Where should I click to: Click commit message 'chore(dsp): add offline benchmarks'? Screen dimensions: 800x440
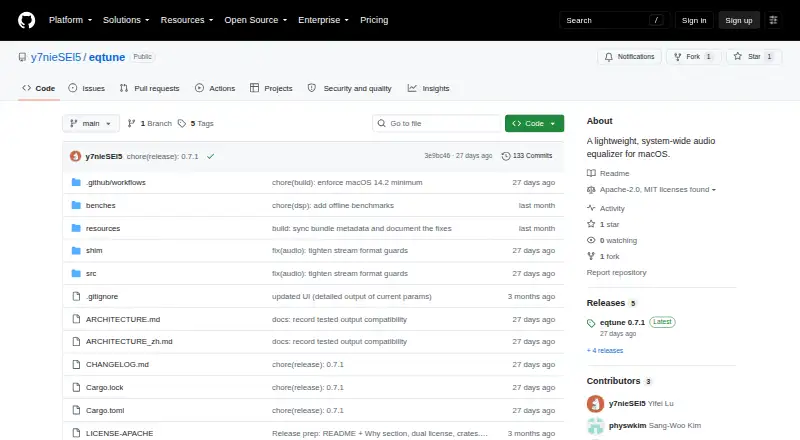333,205
